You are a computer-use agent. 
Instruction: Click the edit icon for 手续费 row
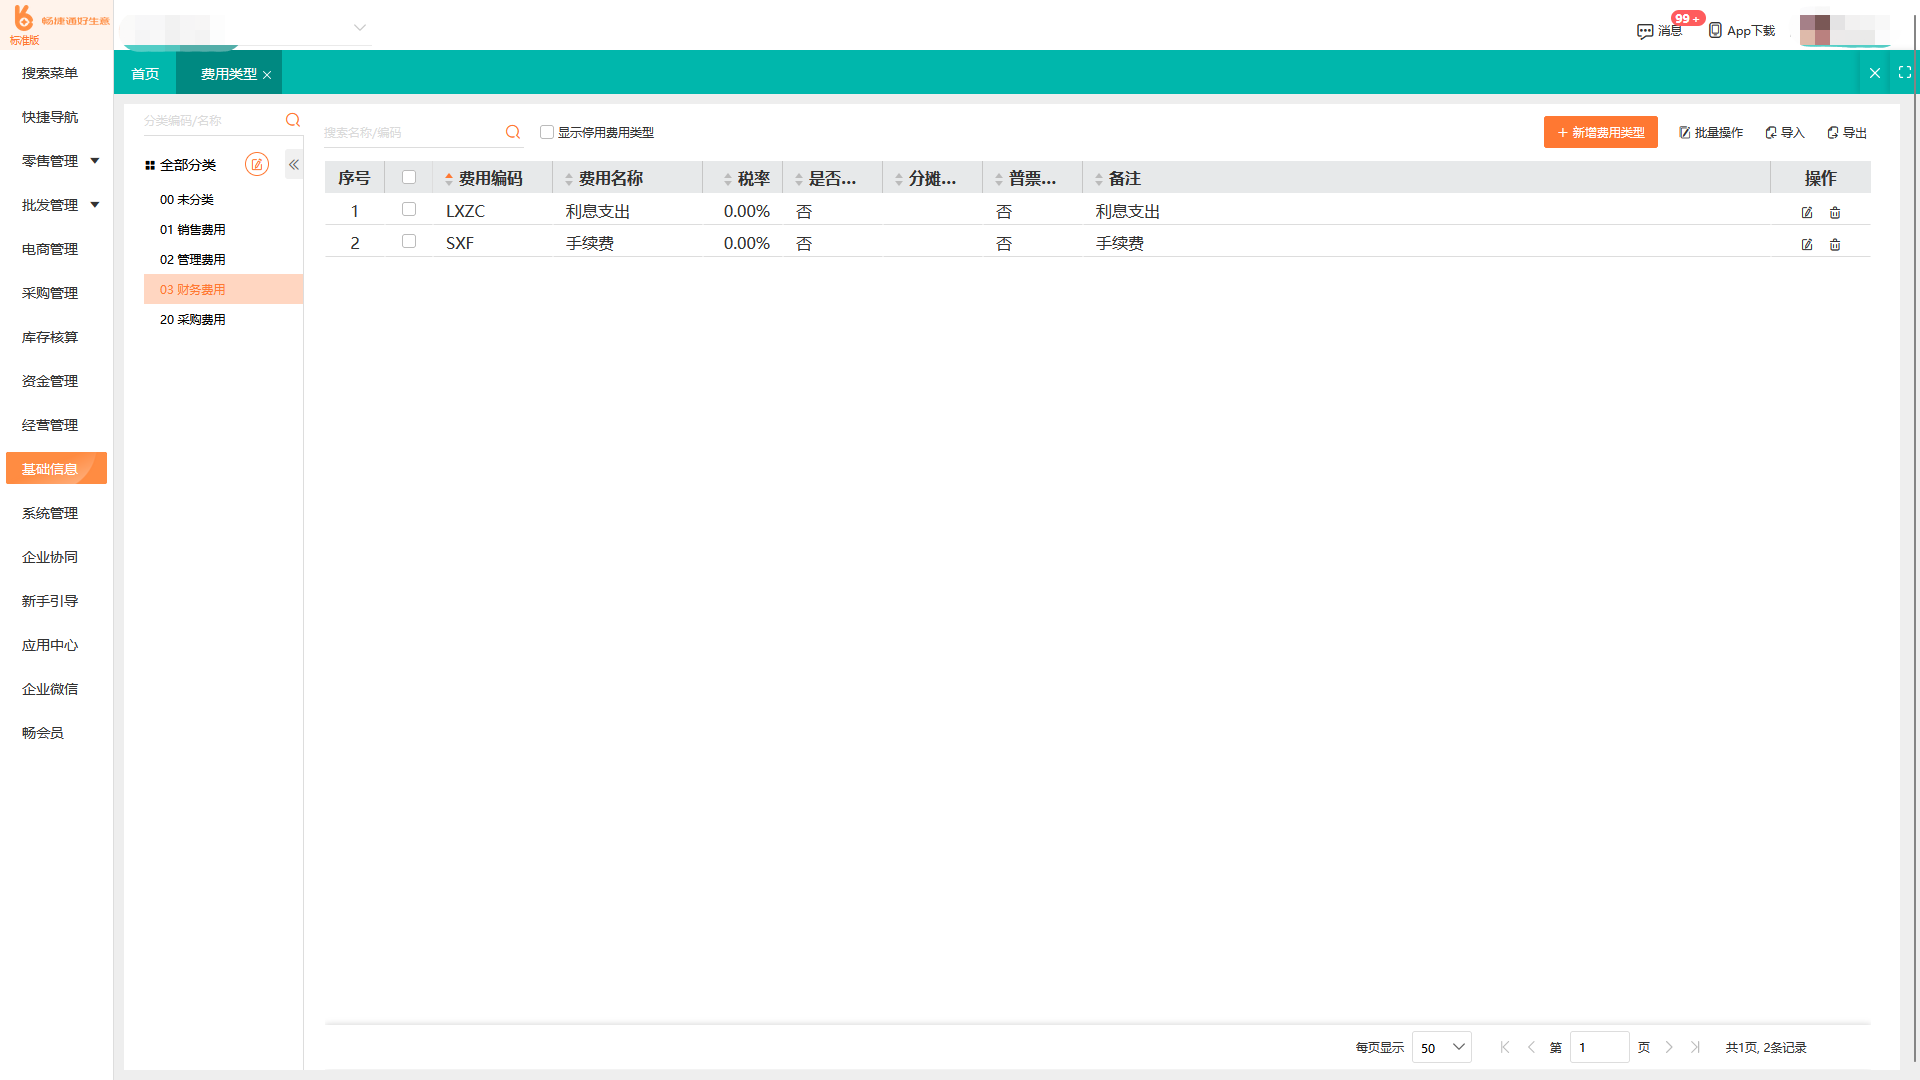1807,243
